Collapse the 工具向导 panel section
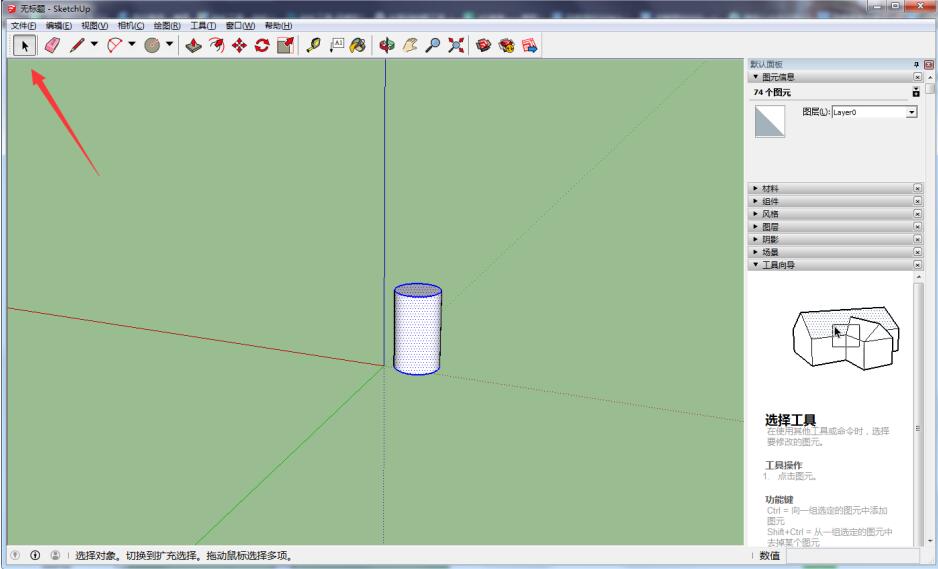938x569 pixels. point(776,265)
